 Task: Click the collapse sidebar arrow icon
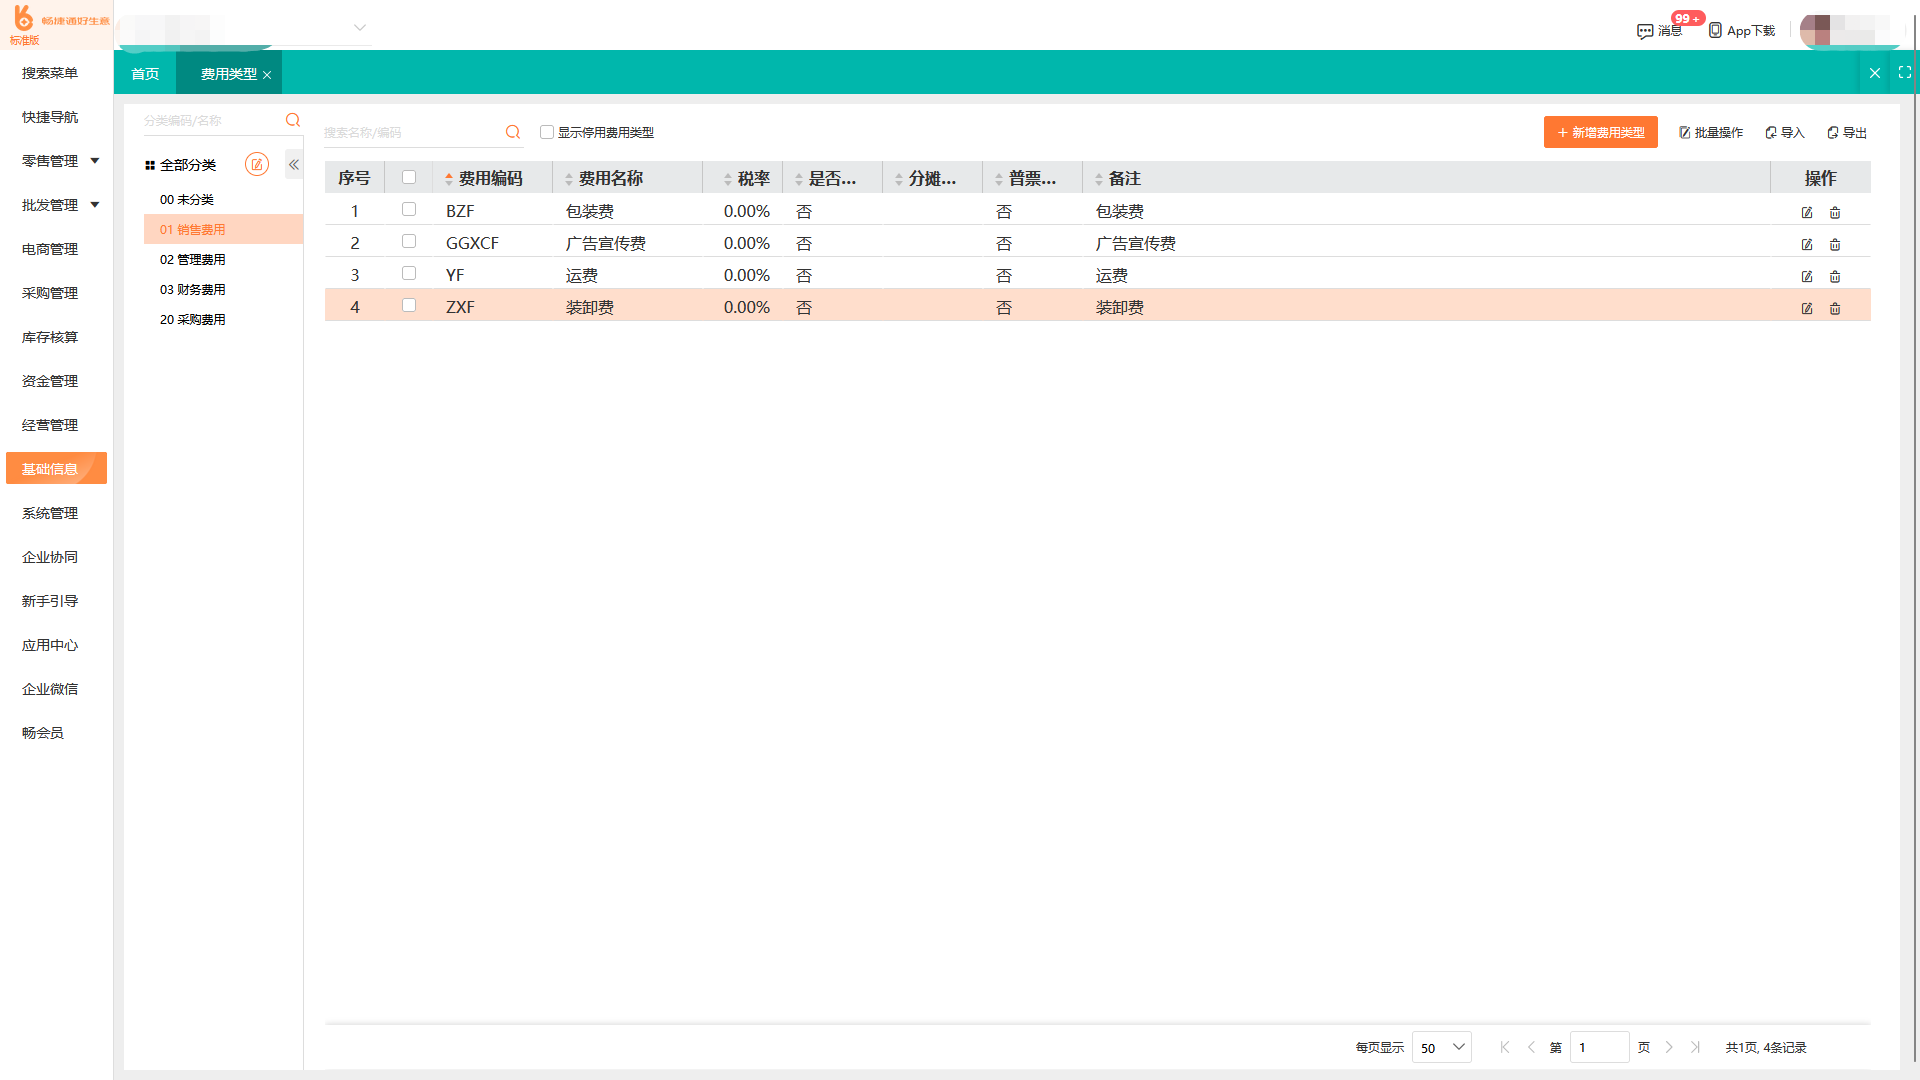[294, 164]
